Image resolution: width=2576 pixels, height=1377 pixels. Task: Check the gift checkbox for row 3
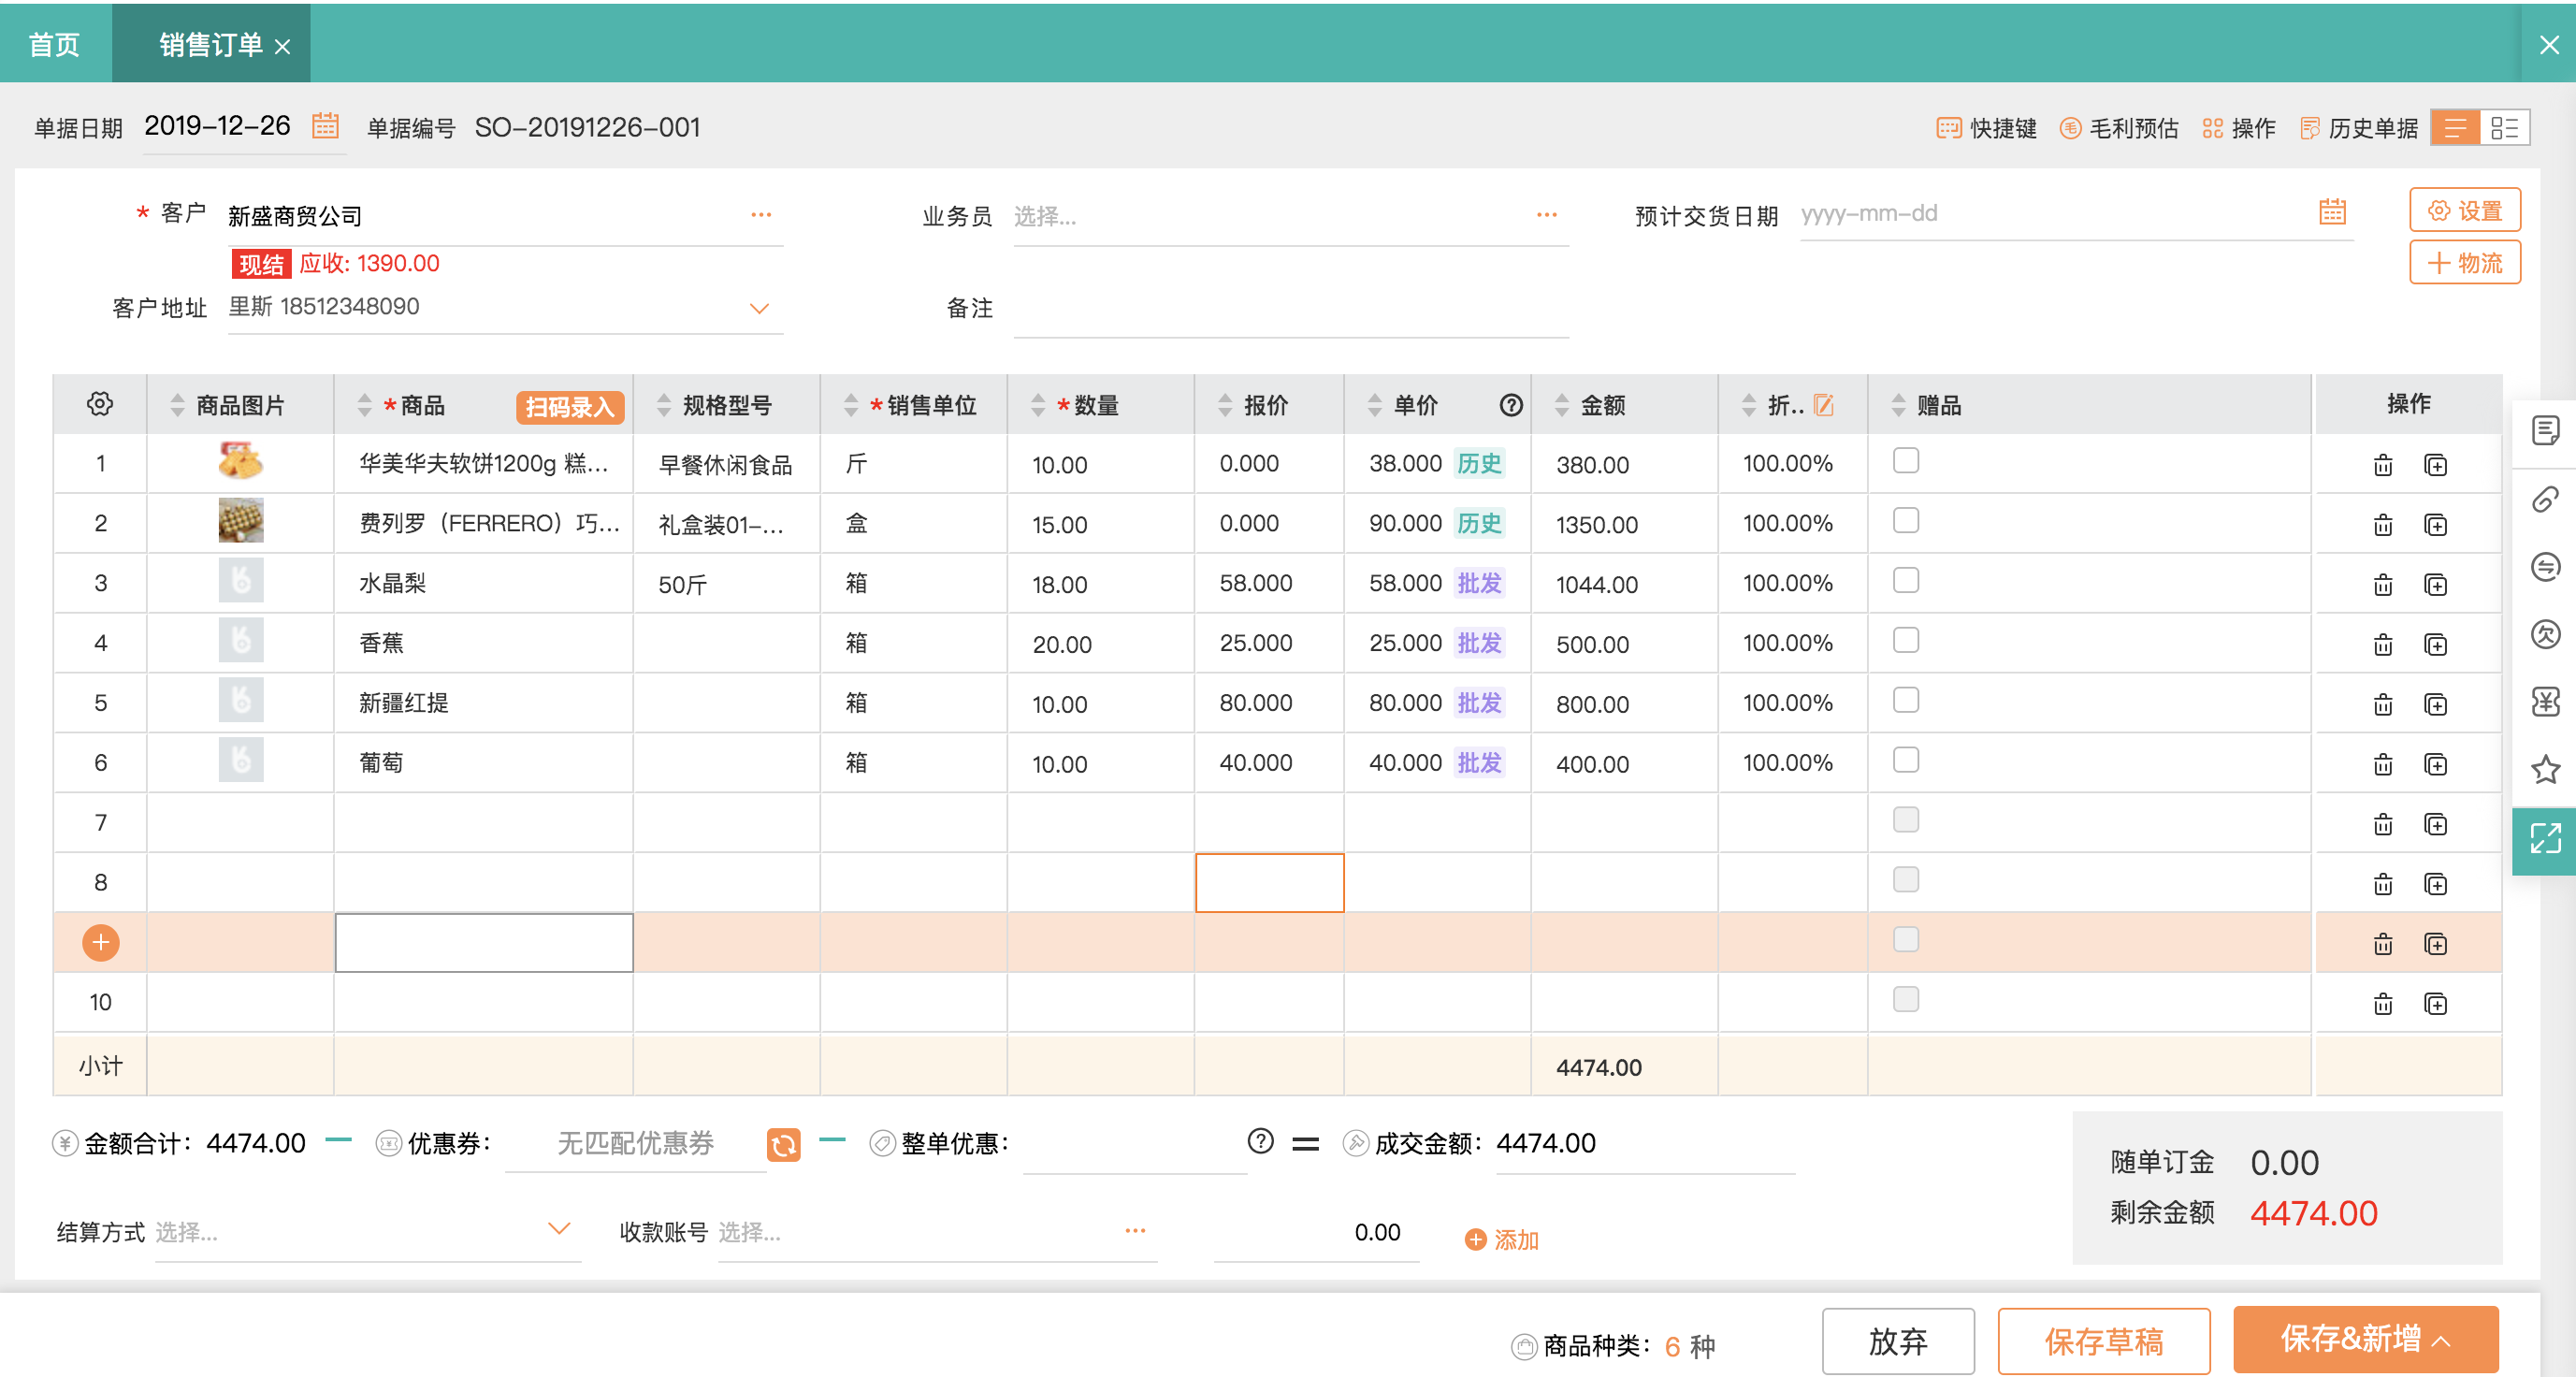[x=1906, y=581]
